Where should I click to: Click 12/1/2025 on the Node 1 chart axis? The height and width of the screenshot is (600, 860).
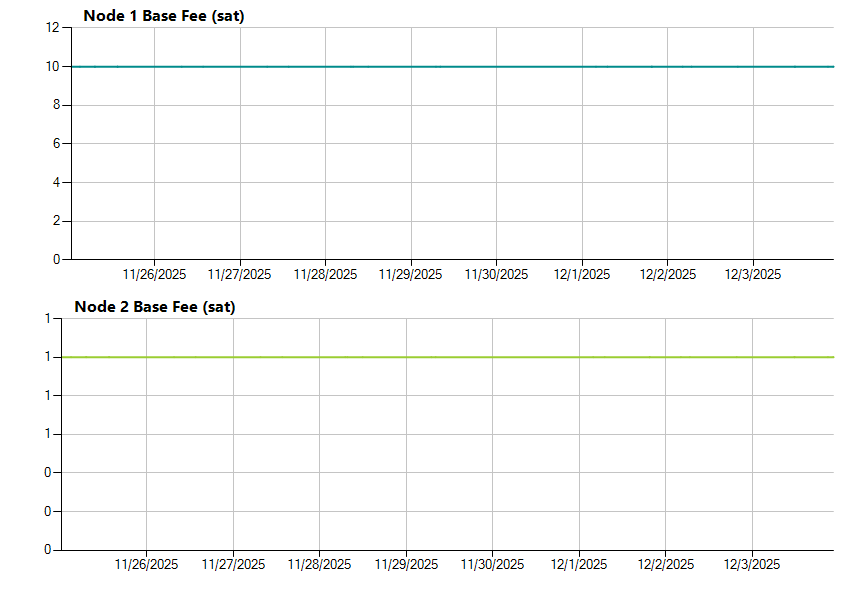tap(582, 274)
